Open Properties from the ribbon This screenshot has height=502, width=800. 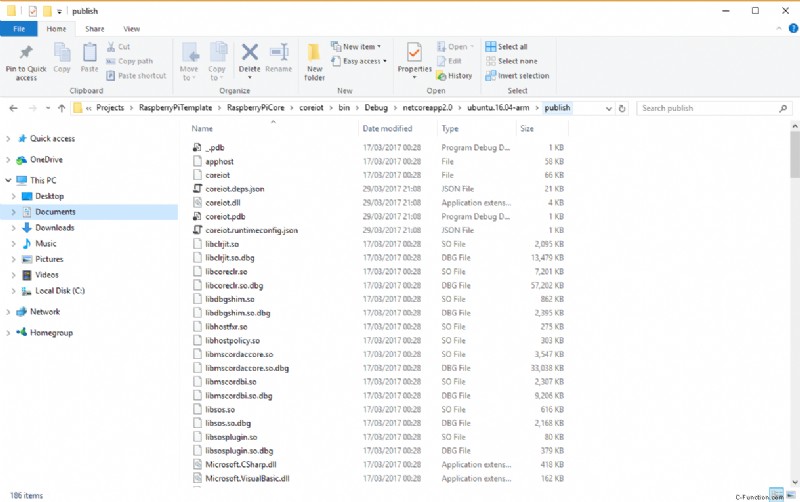pyautogui.click(x=414, y=54)
